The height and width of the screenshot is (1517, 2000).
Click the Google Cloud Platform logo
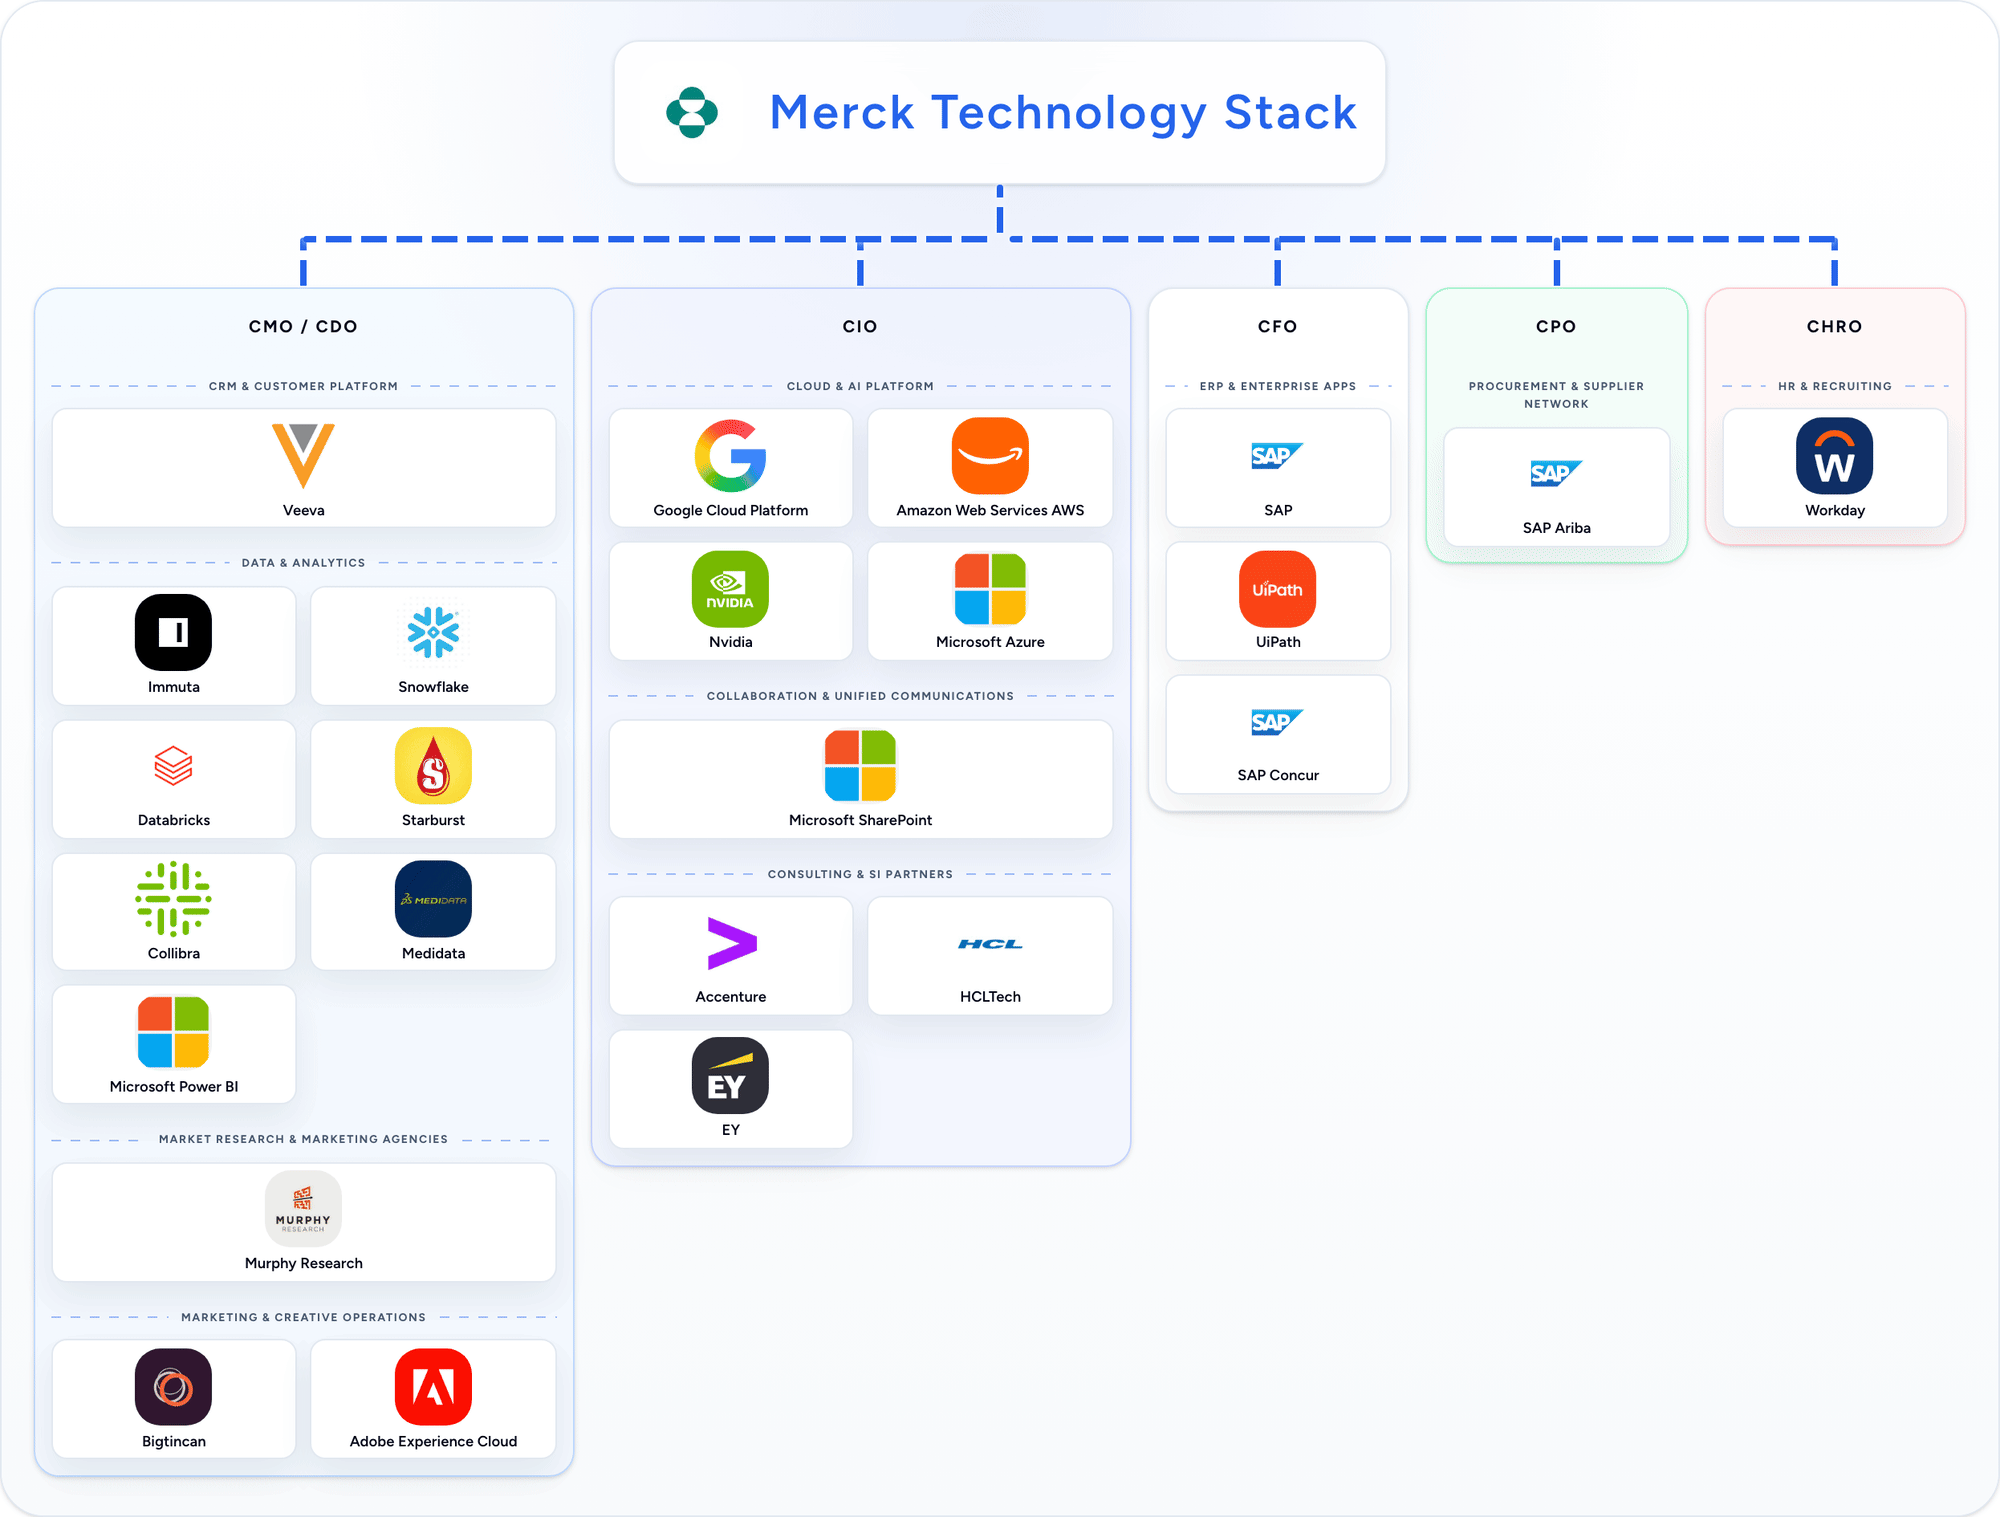(x=730, y=456)
